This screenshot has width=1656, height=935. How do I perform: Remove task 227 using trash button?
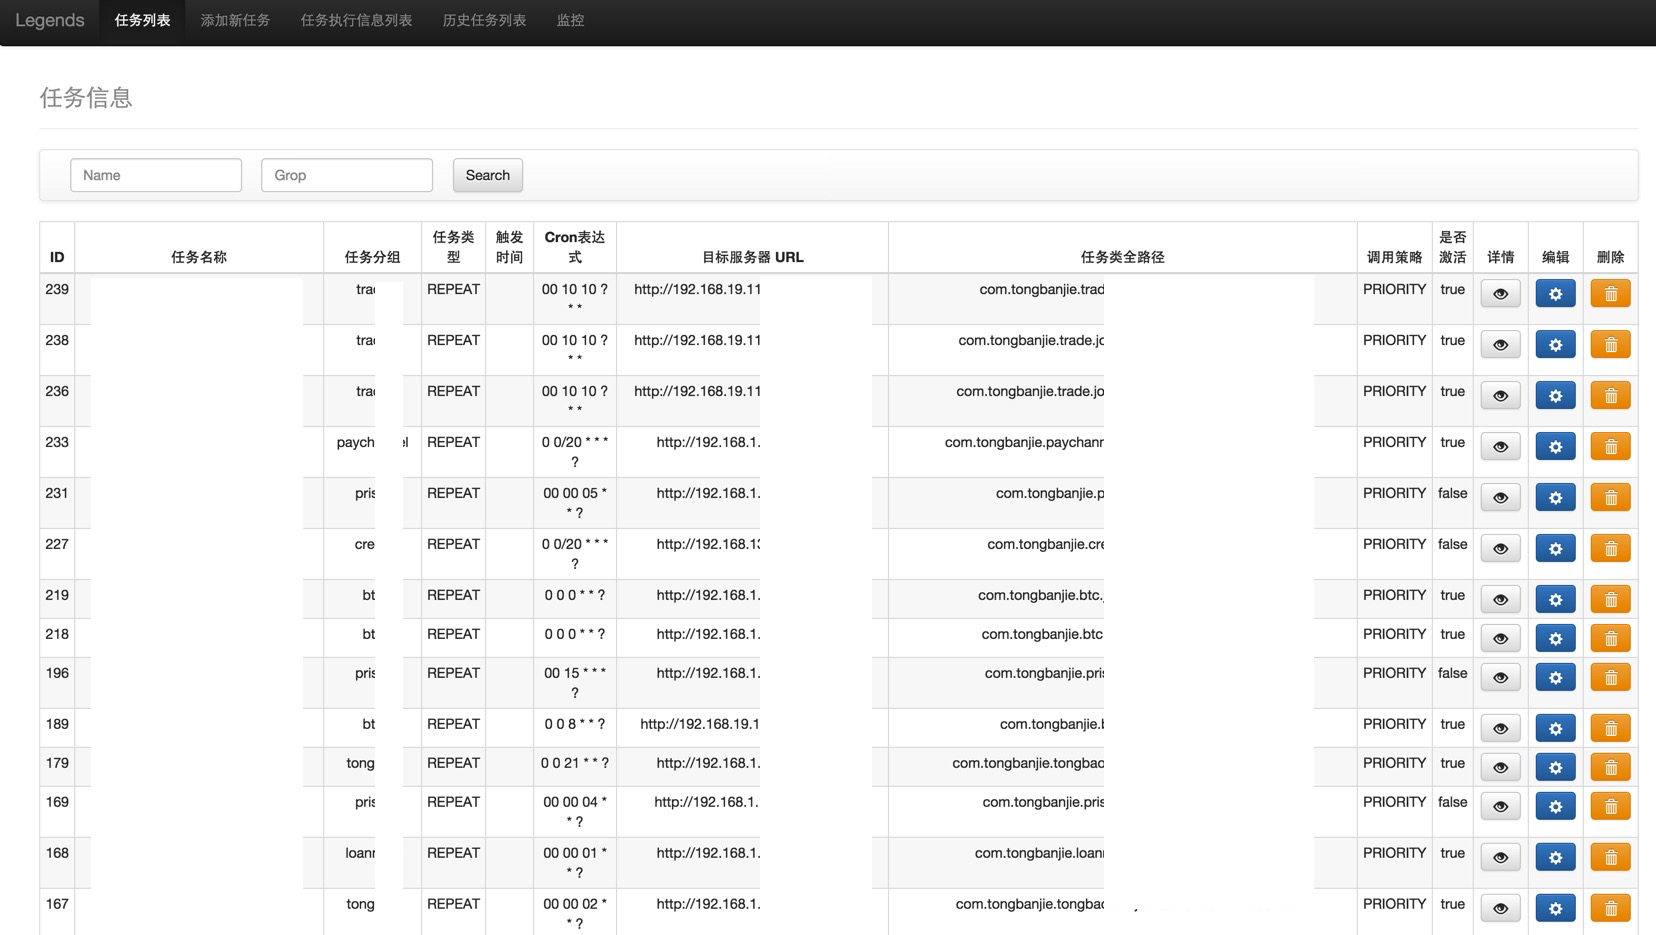[x=1610, y=549]
